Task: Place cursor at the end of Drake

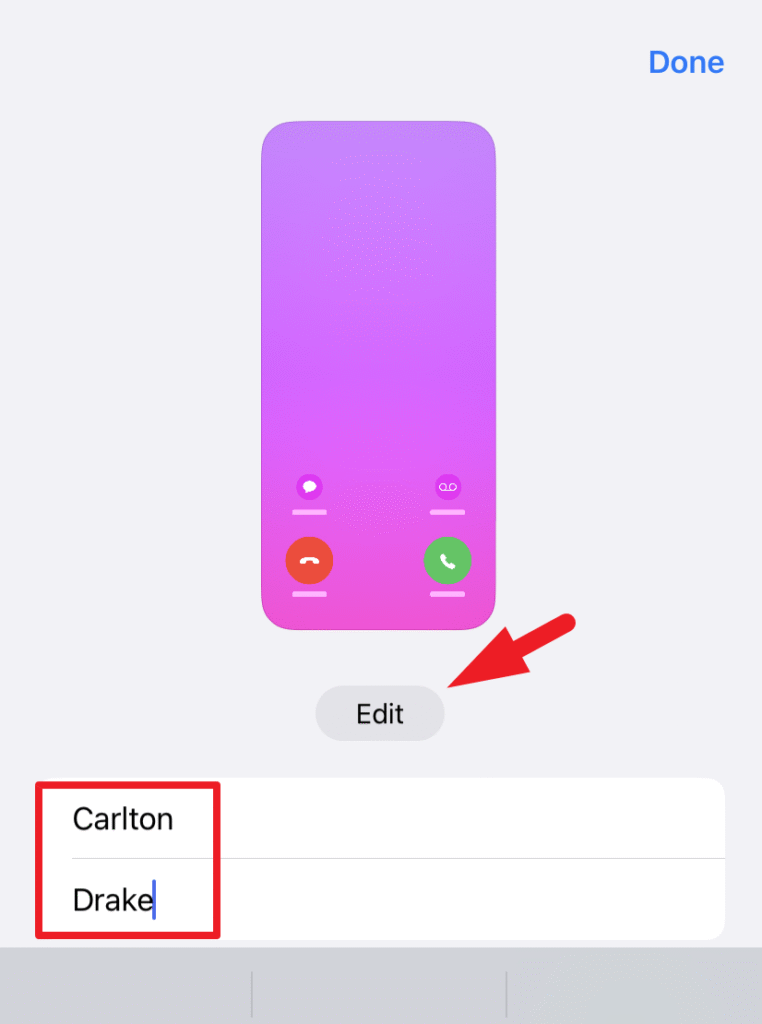Action: coord(154,900)
